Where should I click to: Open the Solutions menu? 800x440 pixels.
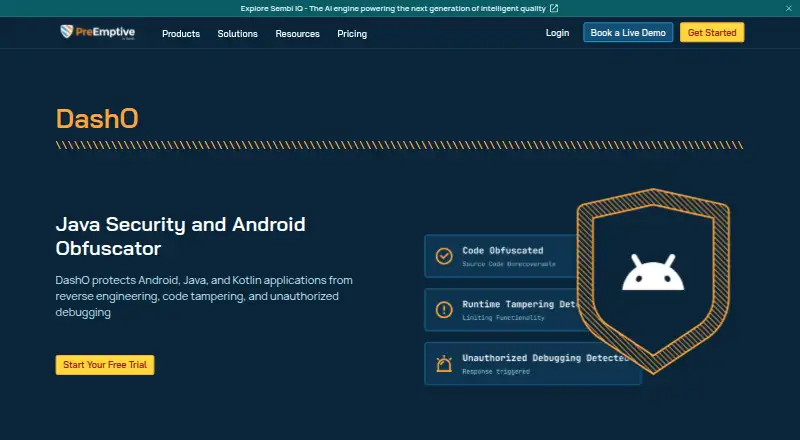(238, 34)
